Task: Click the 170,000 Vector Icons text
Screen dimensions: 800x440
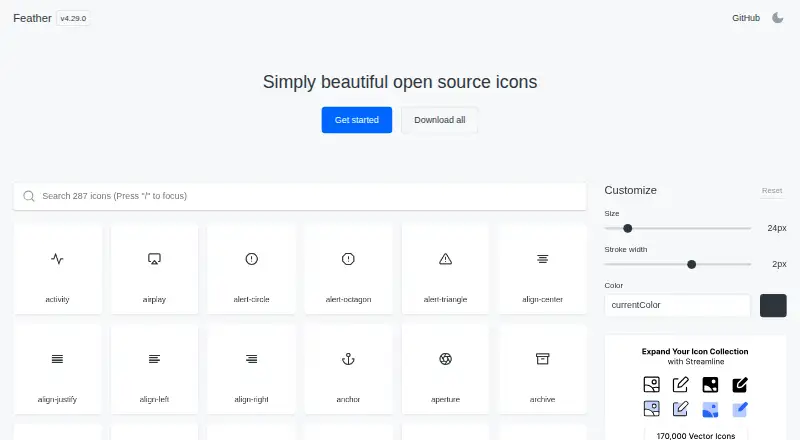Action: pos(695,436)
